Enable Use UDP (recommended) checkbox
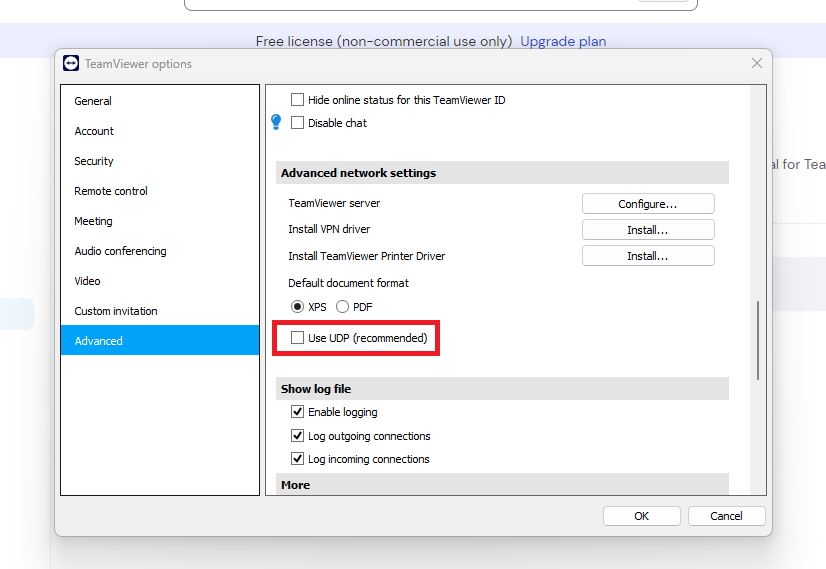This screenshot has width=826, height=569. [x=298, y=338]
